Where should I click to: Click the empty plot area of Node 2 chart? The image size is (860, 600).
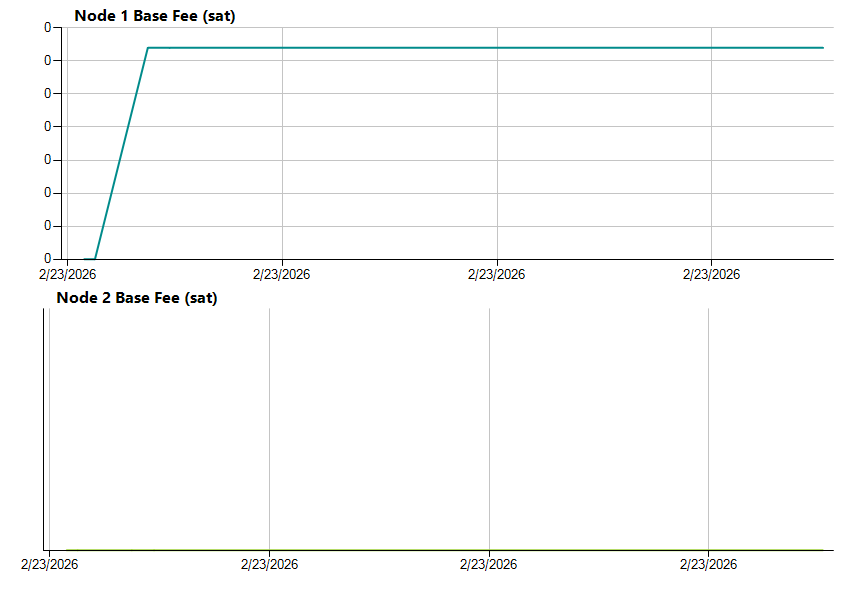point(380,430)
